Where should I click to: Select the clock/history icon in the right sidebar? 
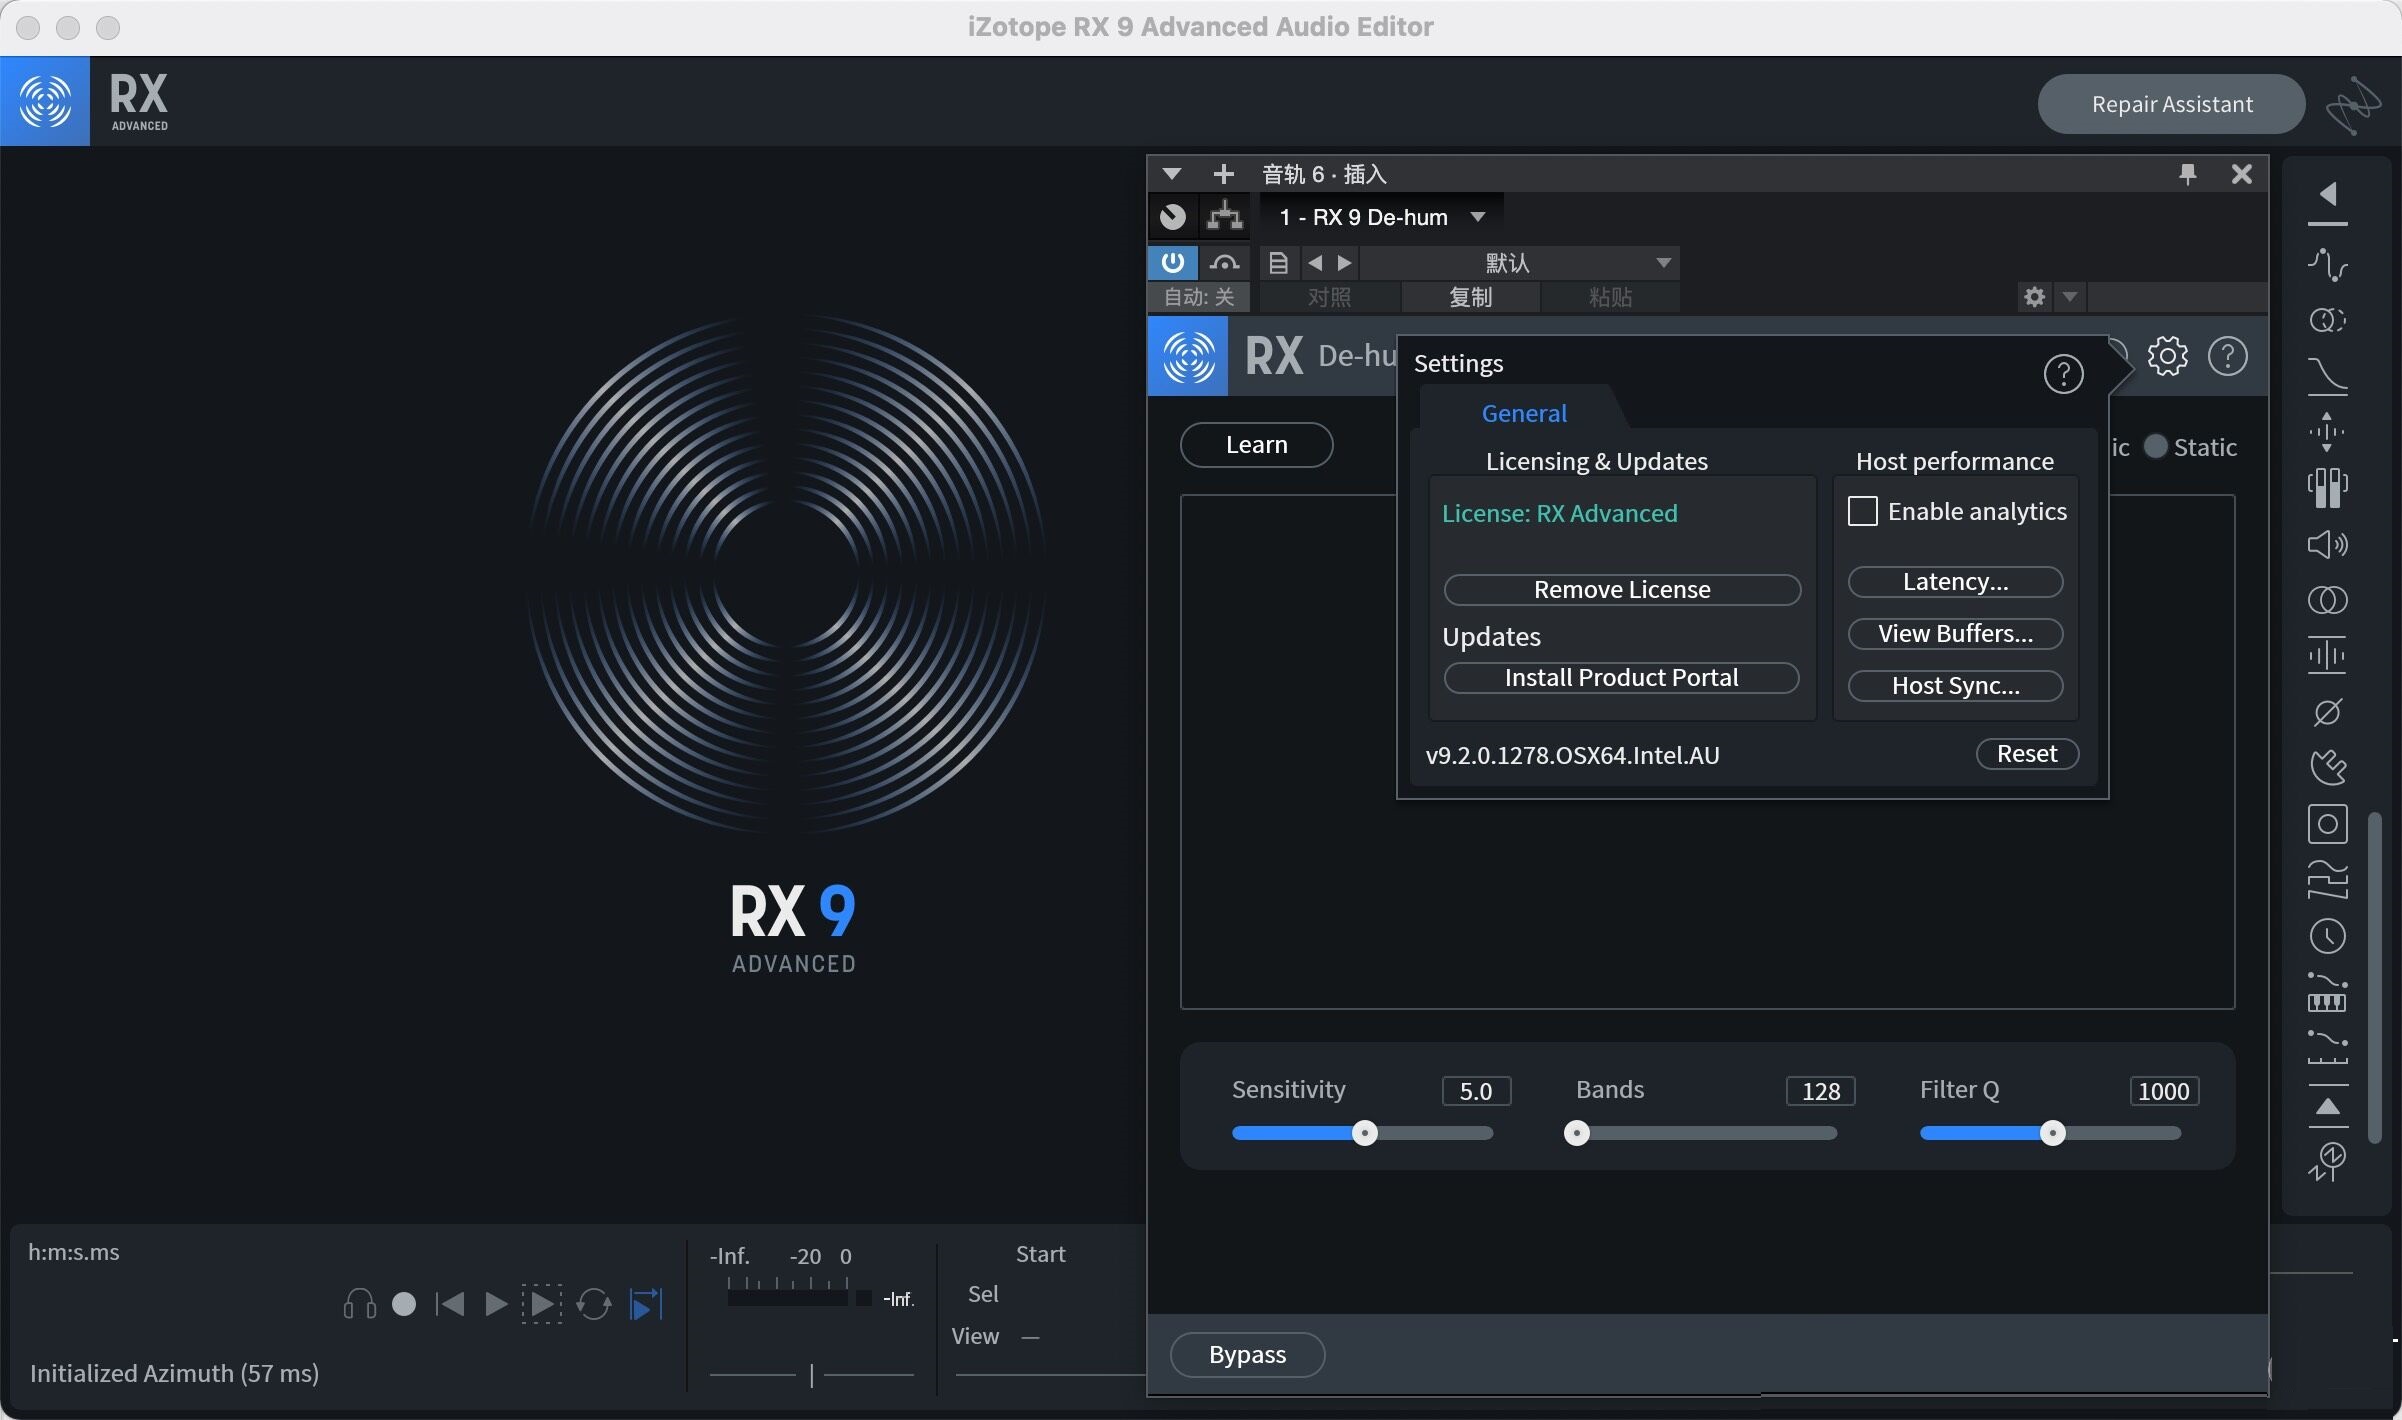coord(2327,936)
